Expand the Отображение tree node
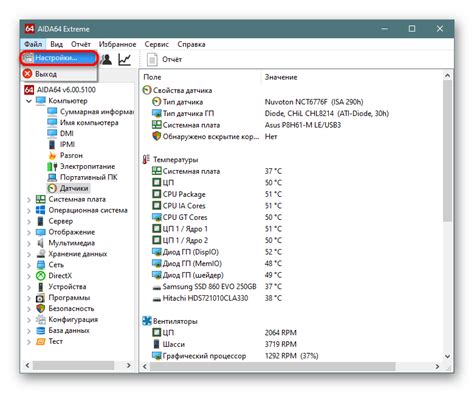474x393 pixels. click(x=29, y=233)
